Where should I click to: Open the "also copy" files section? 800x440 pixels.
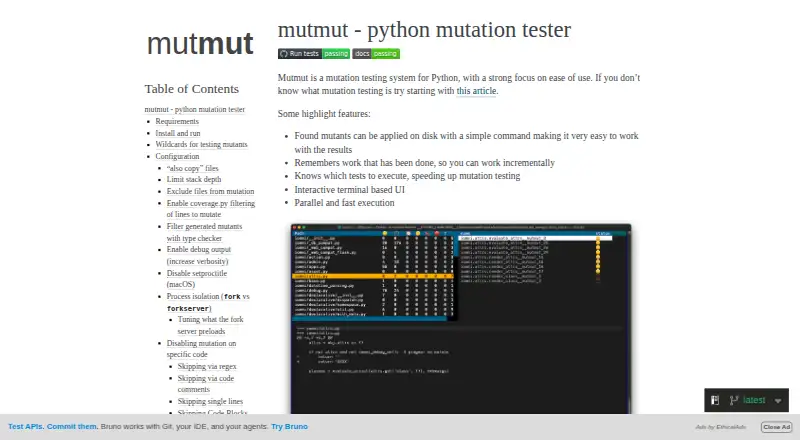(192, 168)
